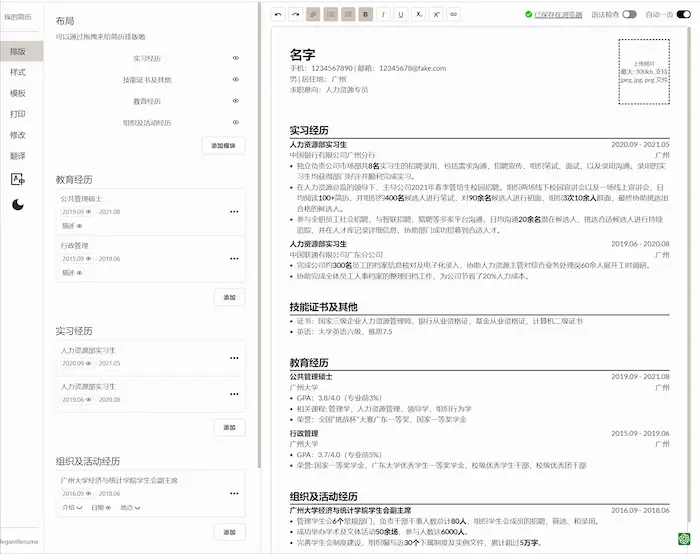Open the 模板 tab in sidebar
The height and width of the screenshot is (554, 700).
18,93
